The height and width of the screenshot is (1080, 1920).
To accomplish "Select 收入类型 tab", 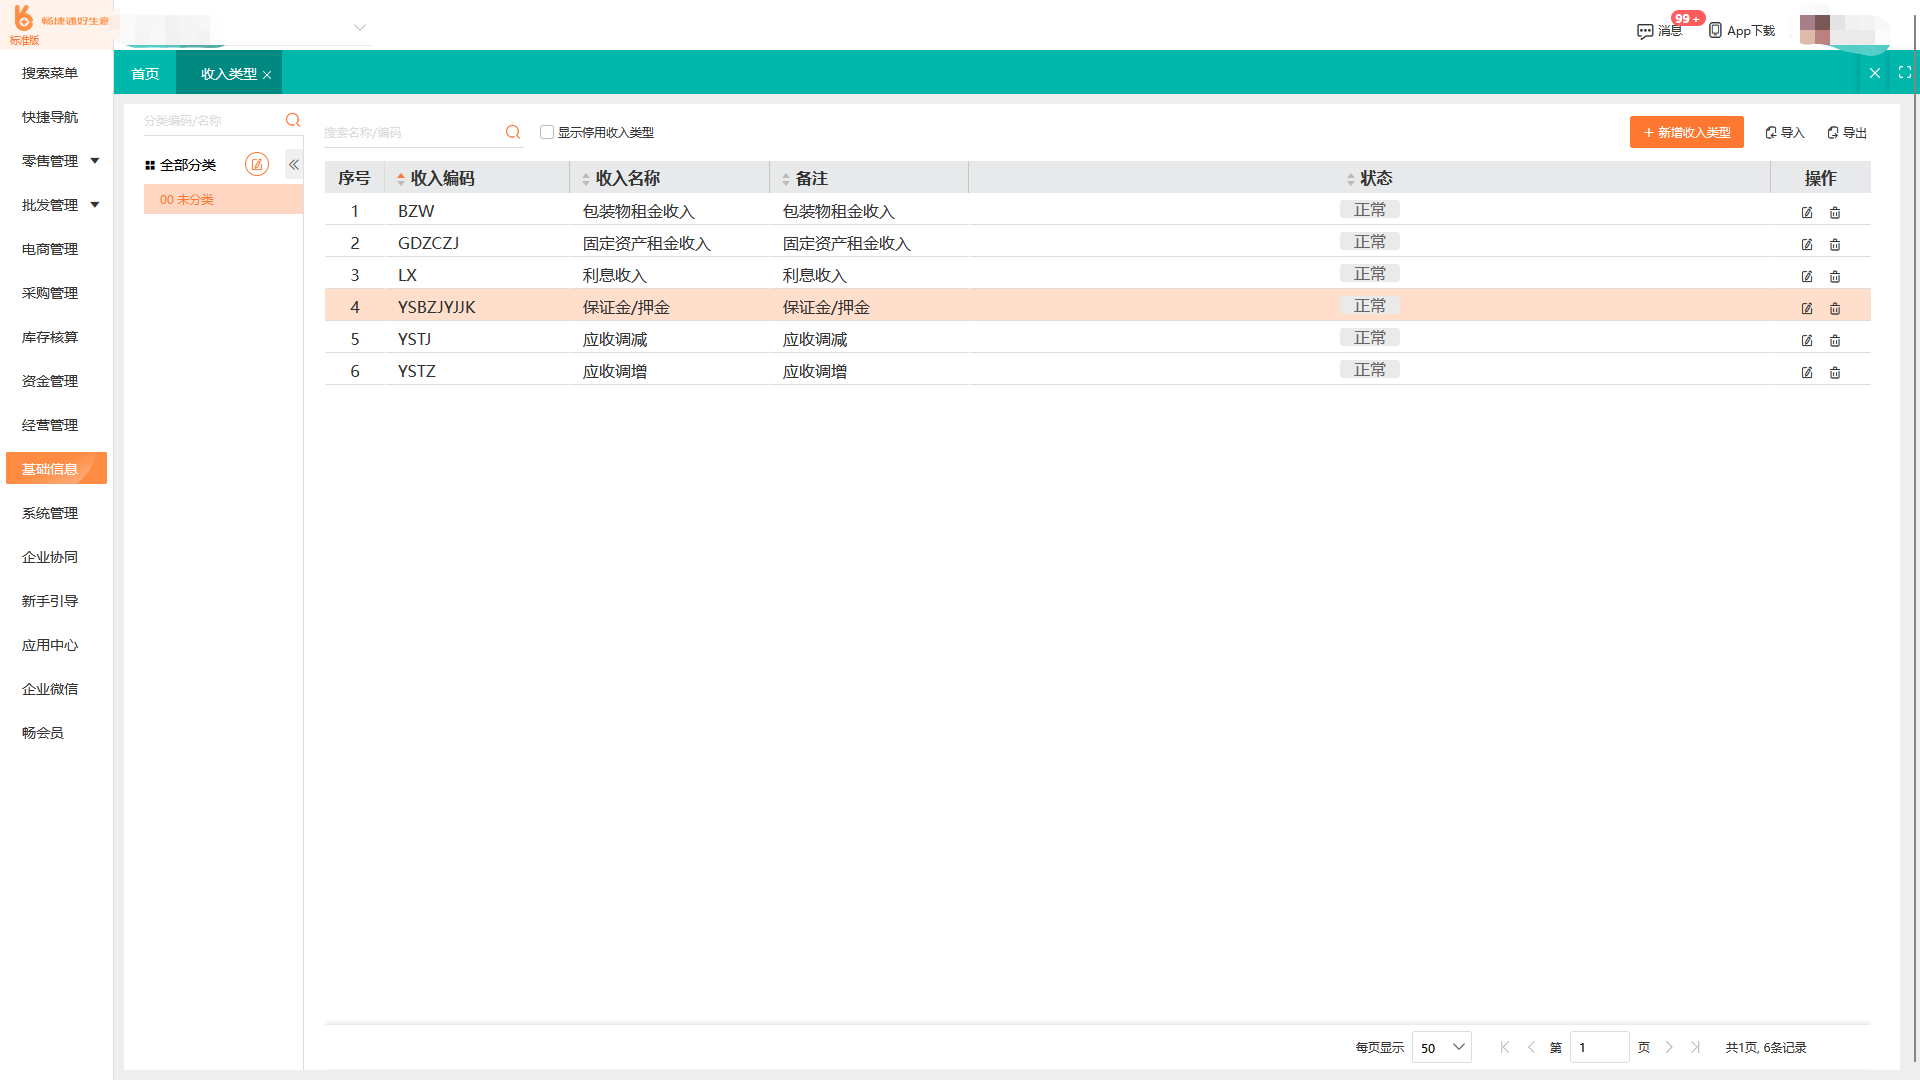I will [x=229, y=73].
